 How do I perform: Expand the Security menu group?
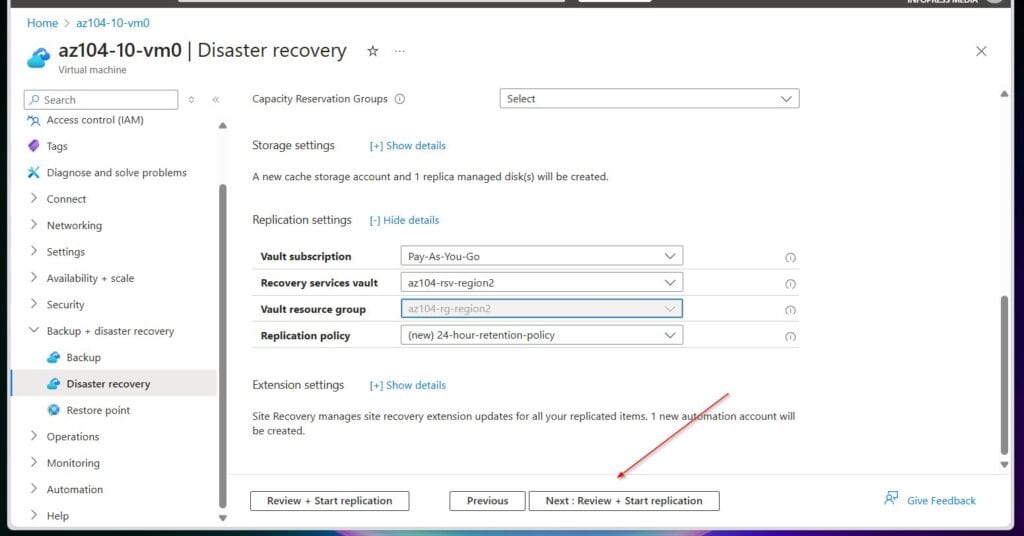pyautogui.click(x=34, y=304)
